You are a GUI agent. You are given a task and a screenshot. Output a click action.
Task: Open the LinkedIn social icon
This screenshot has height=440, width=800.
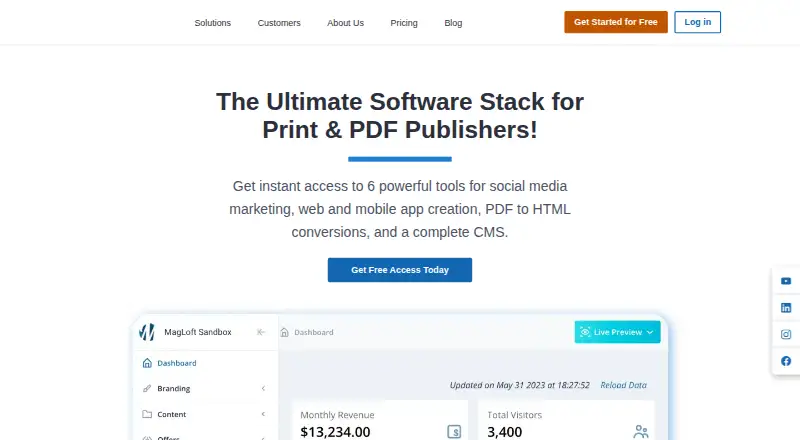[786, 308]
